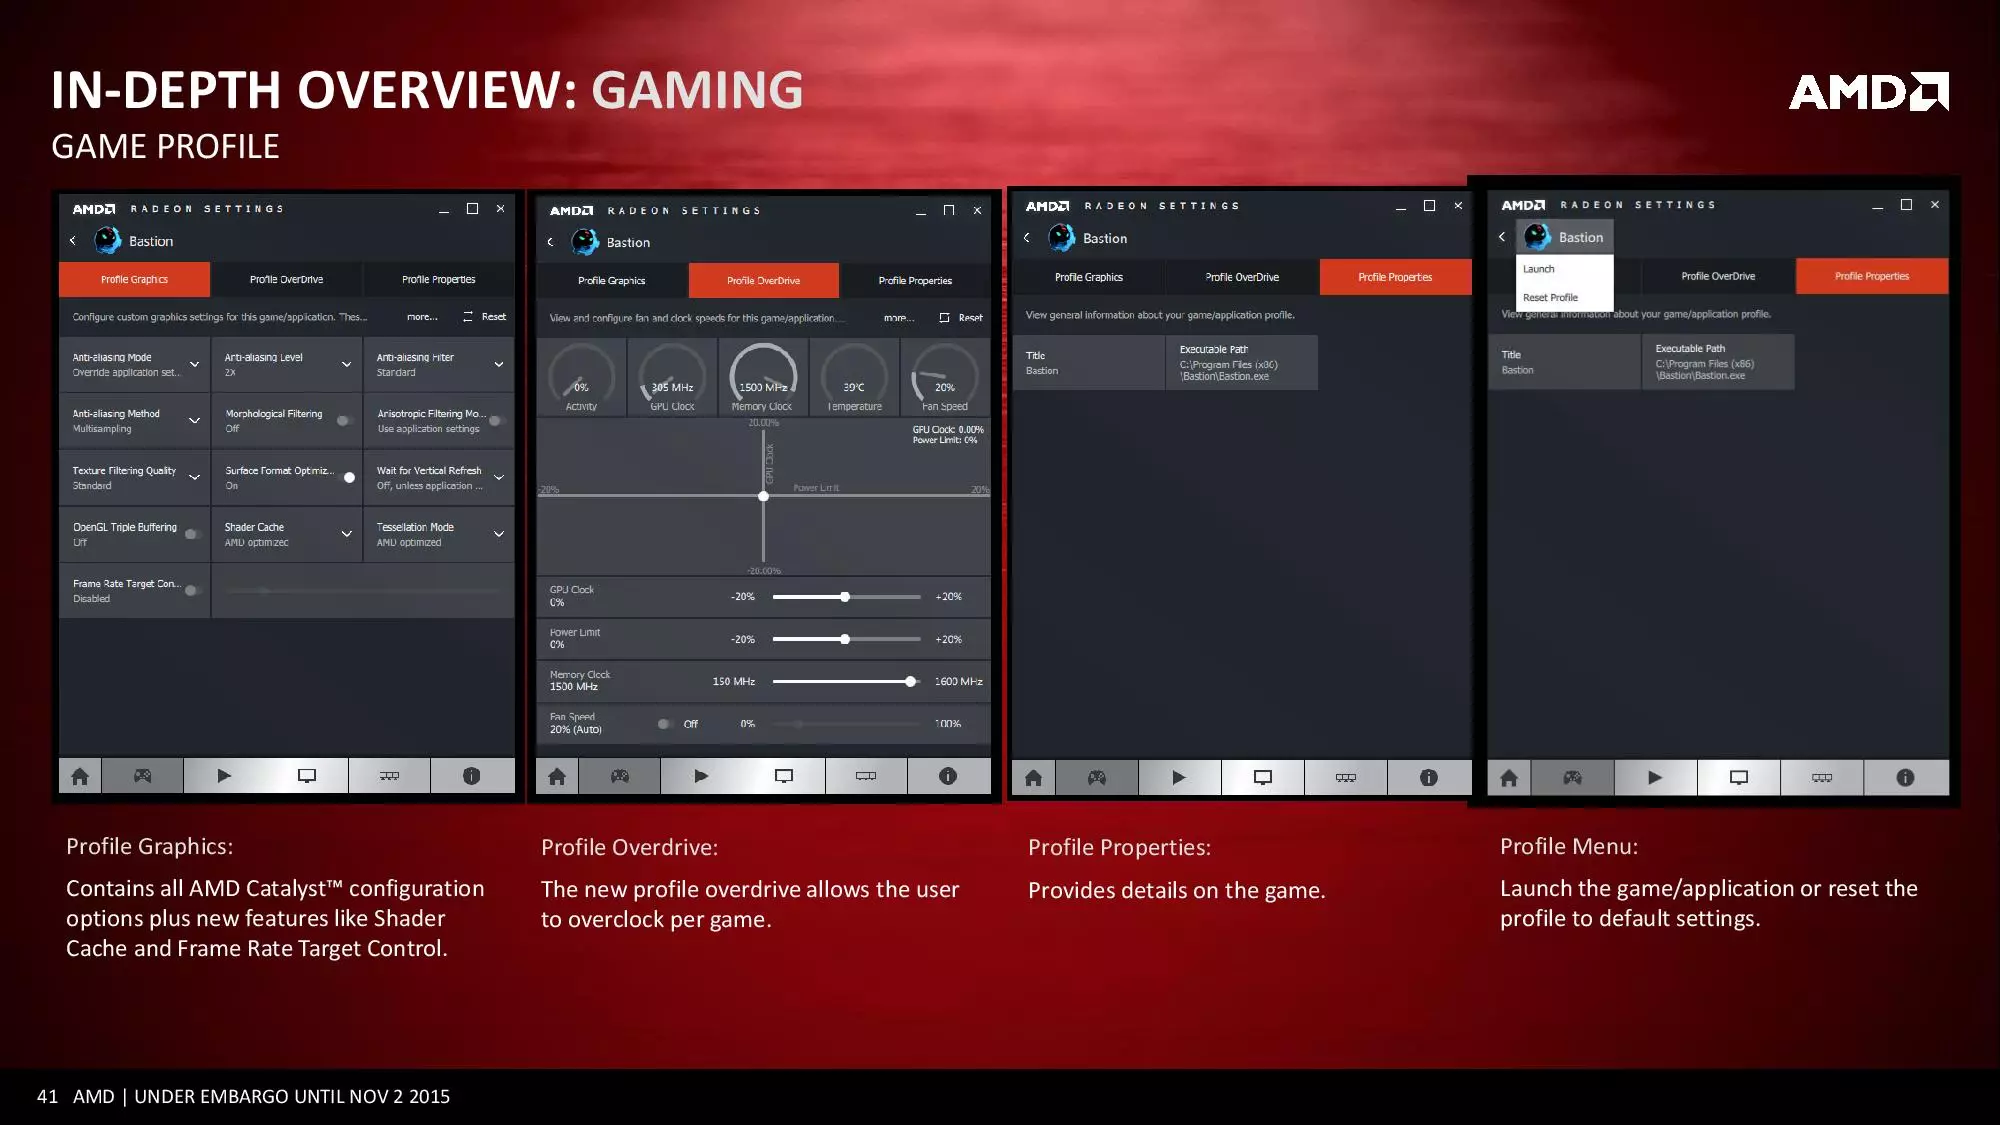Click the home icon in Radeon Settings
The image size is (2000, 1125).
(80, 776)
